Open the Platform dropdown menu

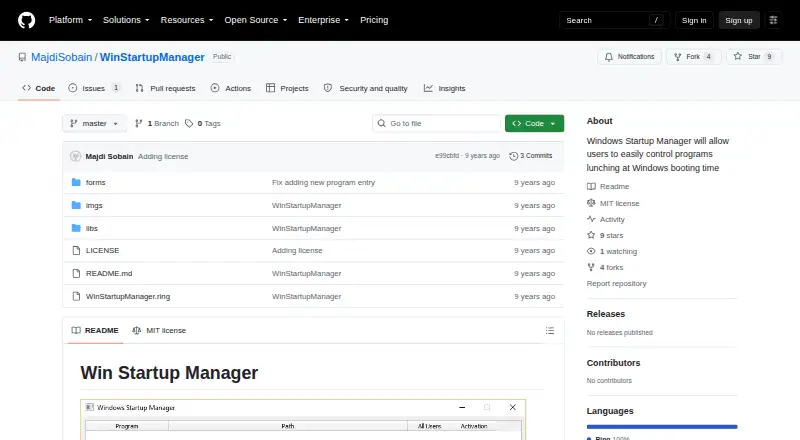[x=70, y=20]
